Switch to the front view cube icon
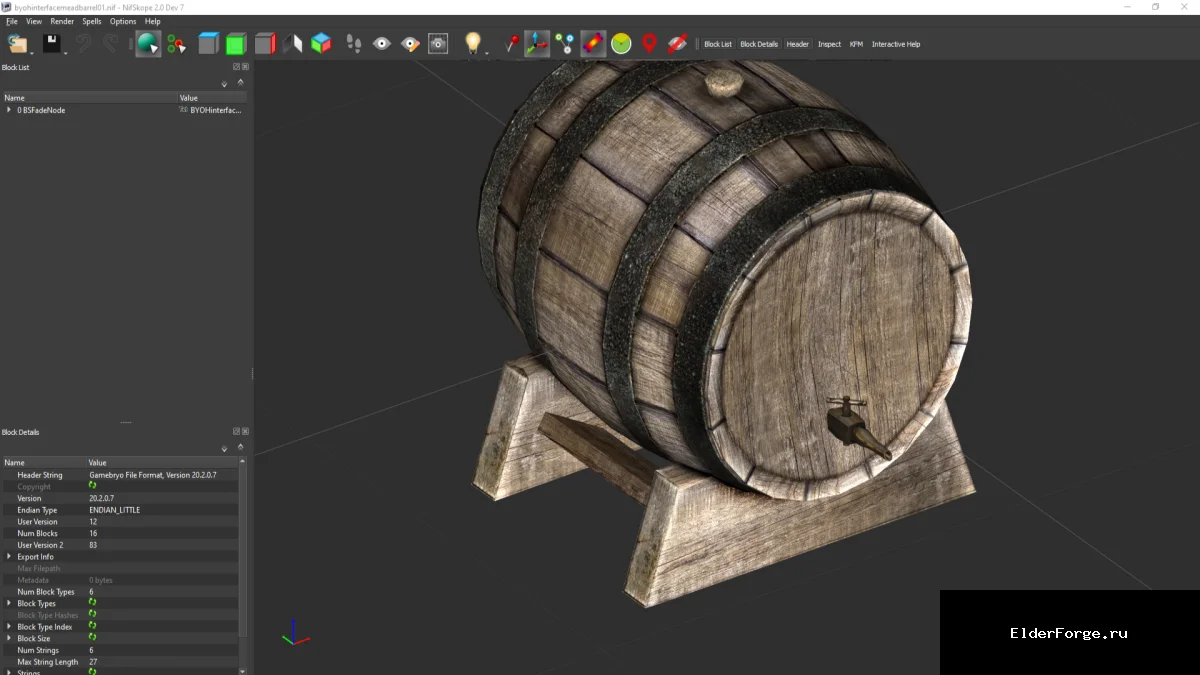1200x675 pixels. click(236, 44)
